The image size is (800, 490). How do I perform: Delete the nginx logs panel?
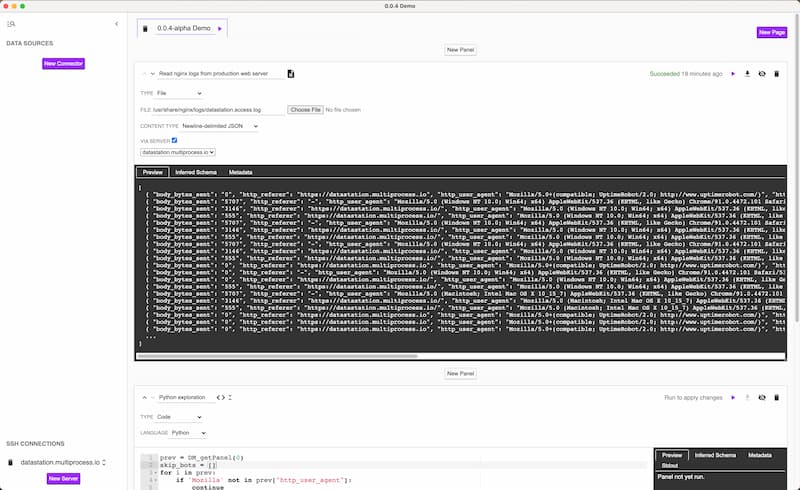coord(776,74)
